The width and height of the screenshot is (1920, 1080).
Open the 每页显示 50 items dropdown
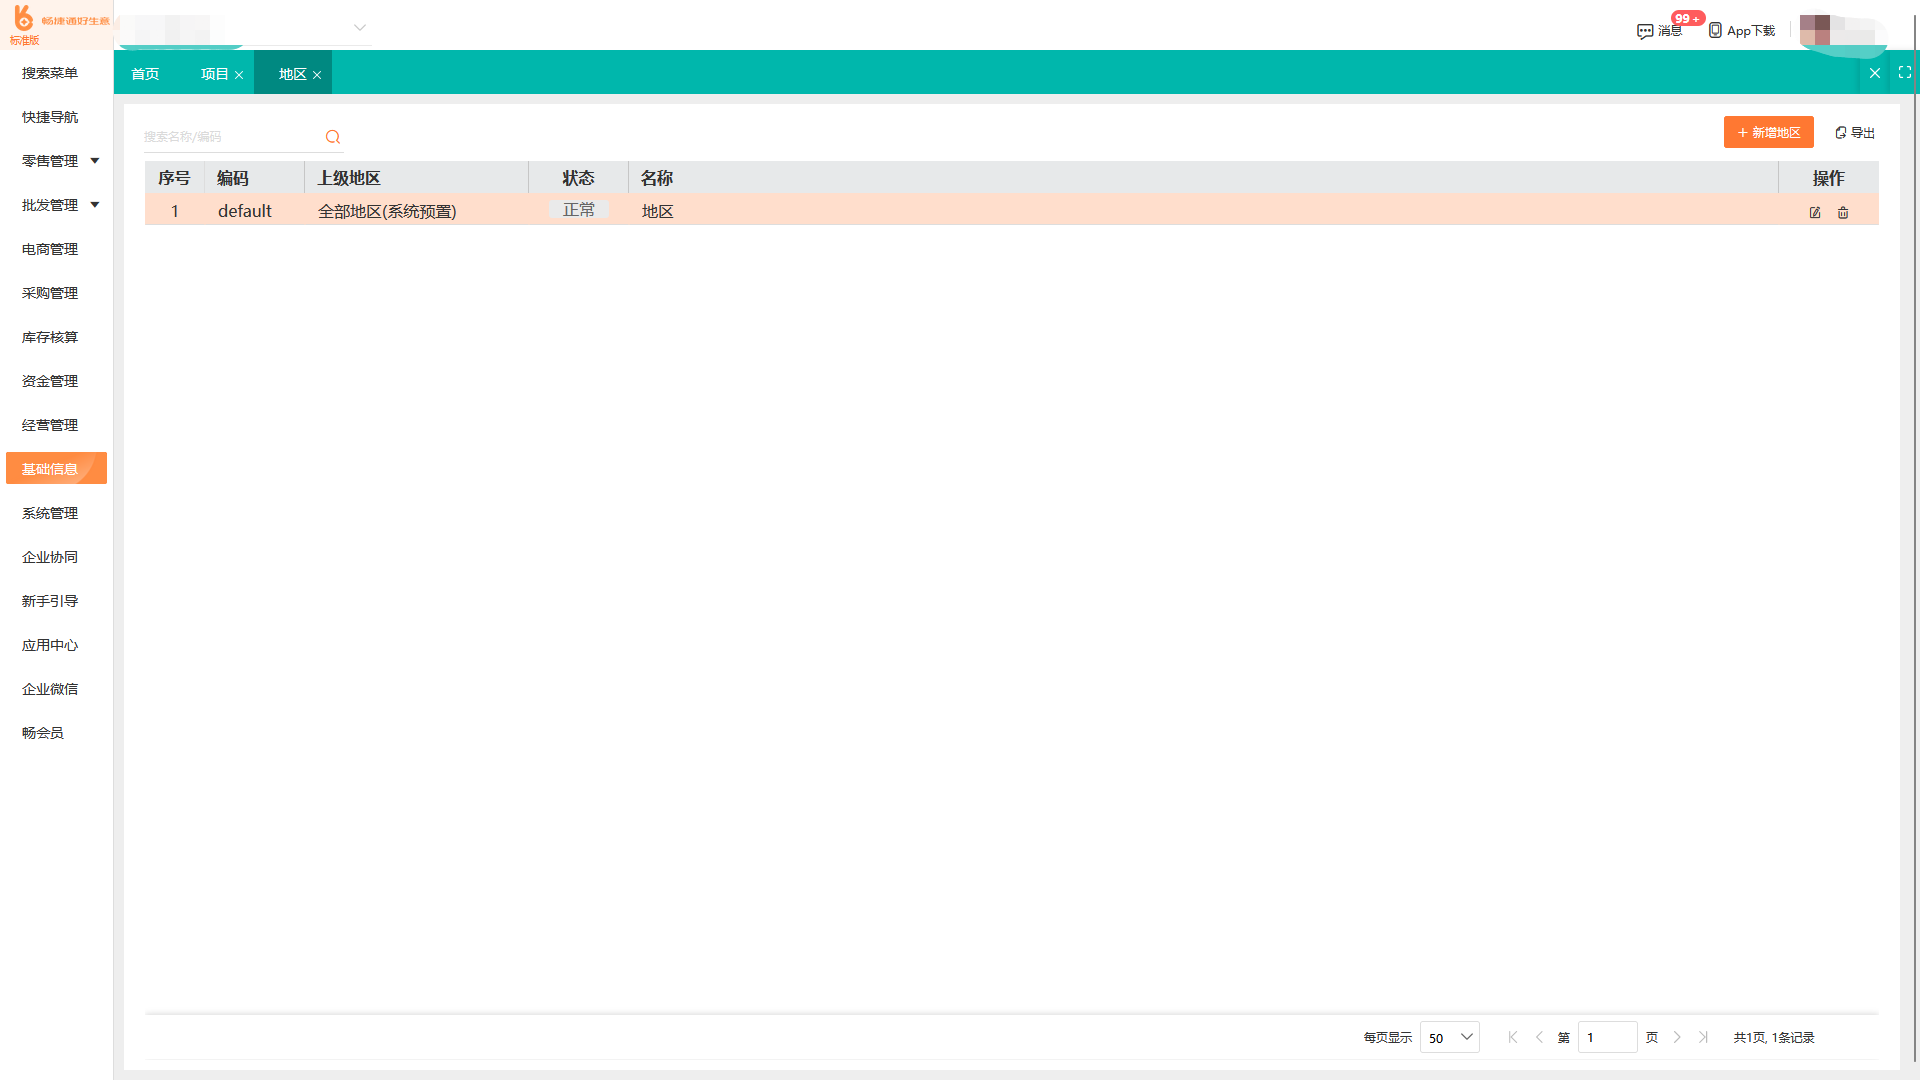coord(1448,1038)
